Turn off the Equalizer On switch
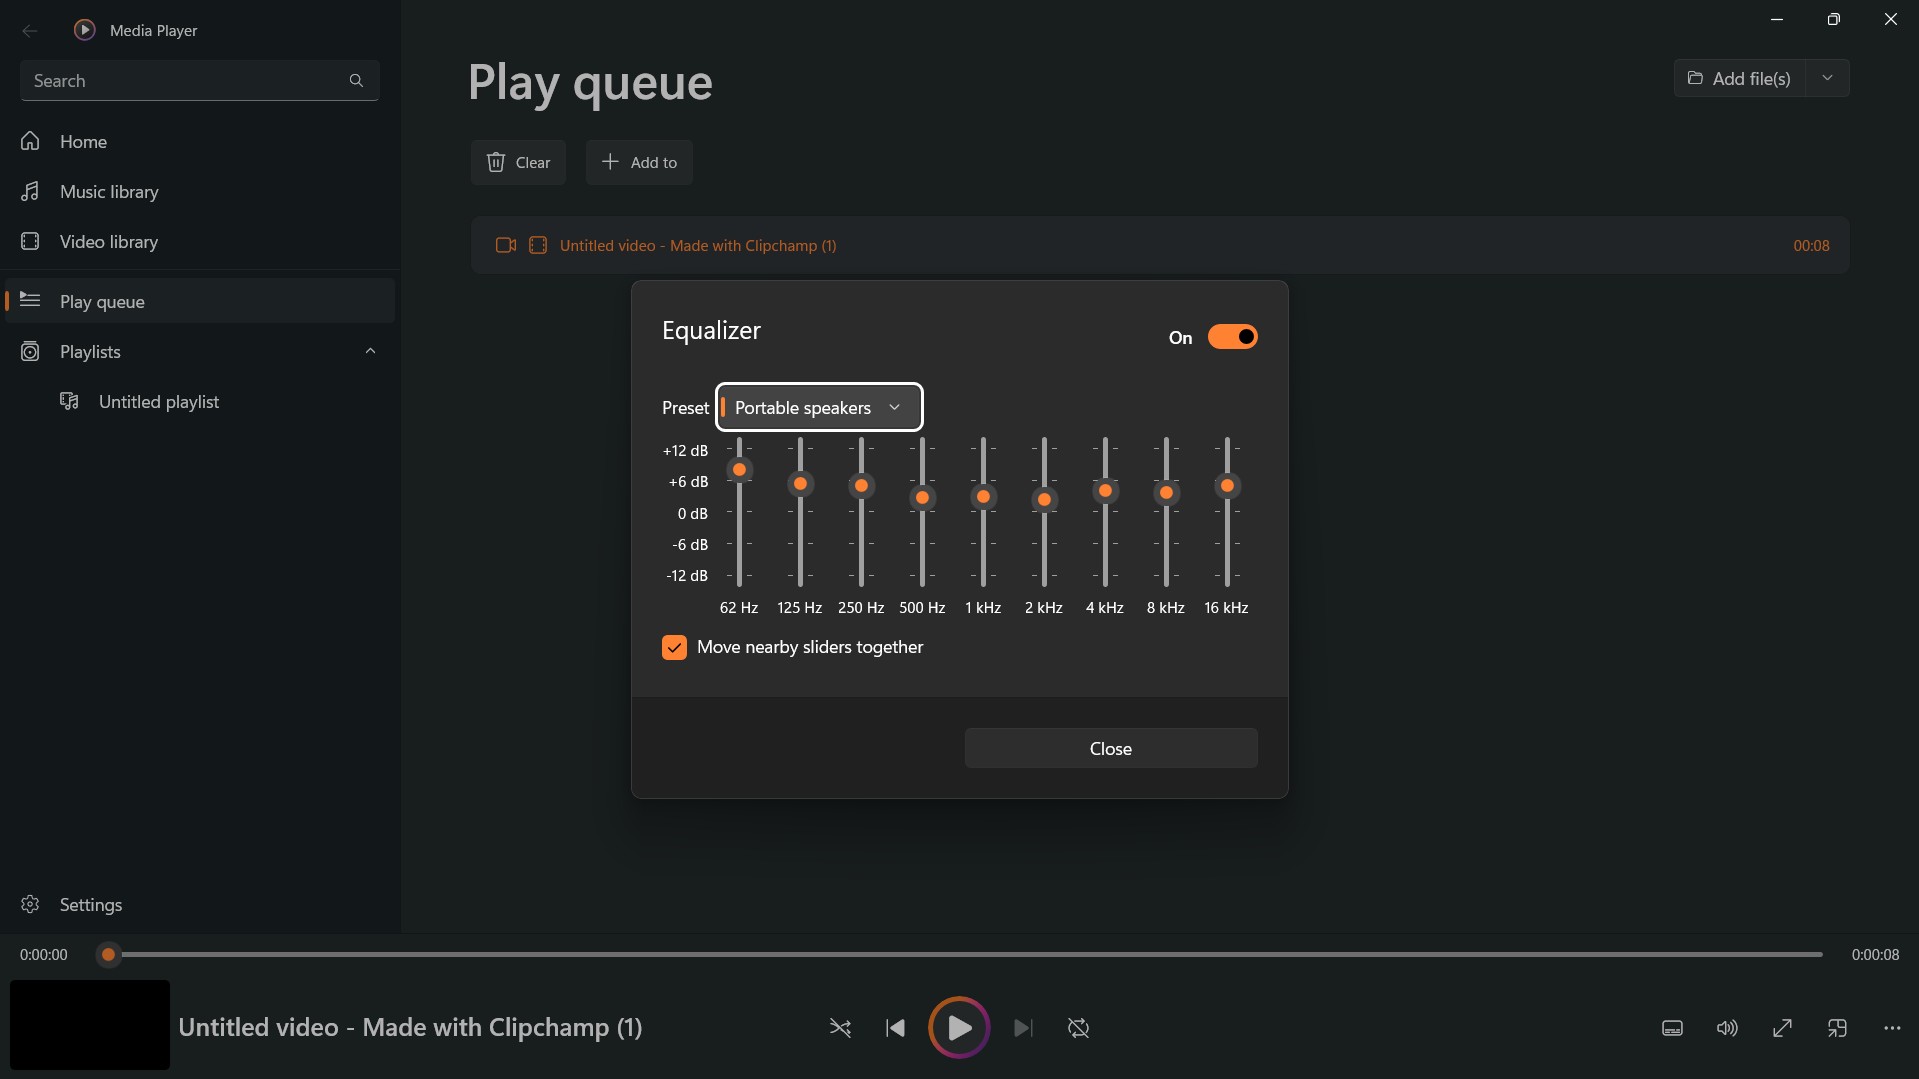This screenshot has width=1919, height=1079. click(1232, 337)
